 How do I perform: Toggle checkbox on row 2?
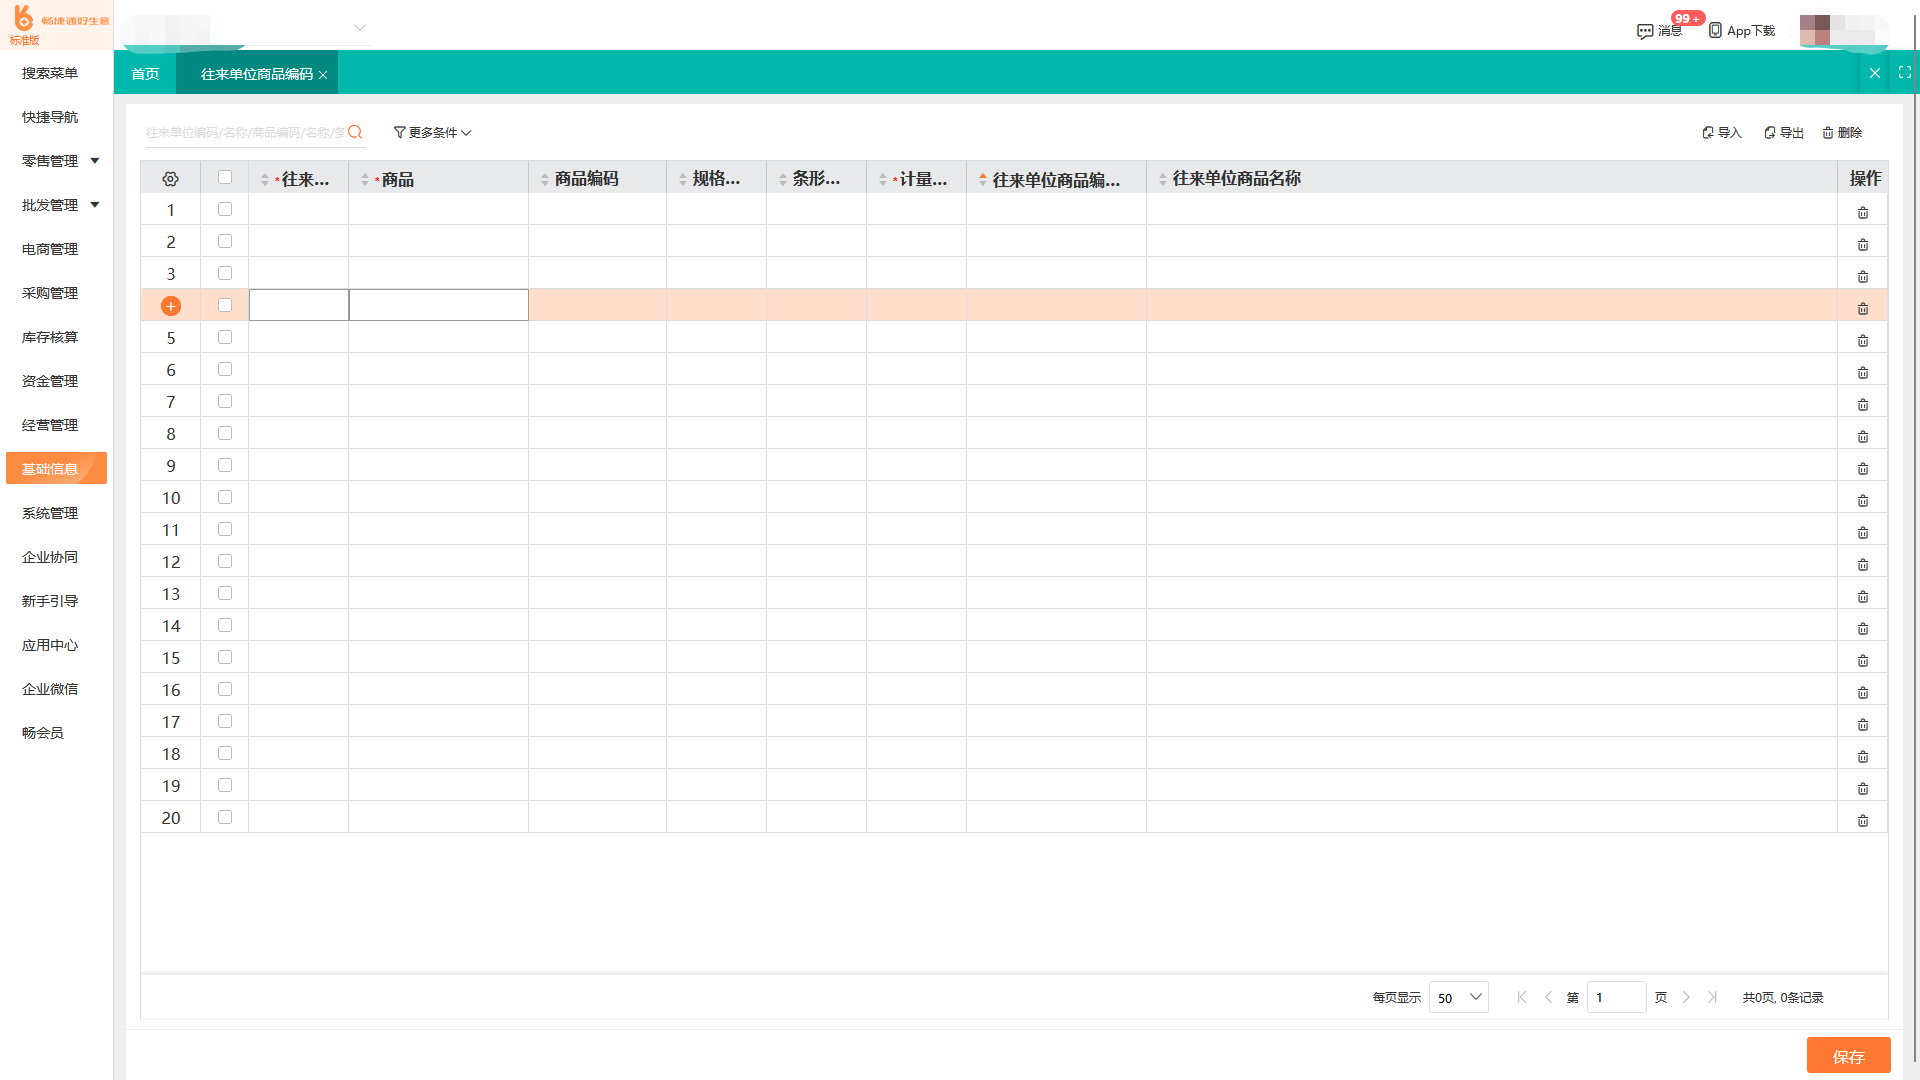click(224, 241)
